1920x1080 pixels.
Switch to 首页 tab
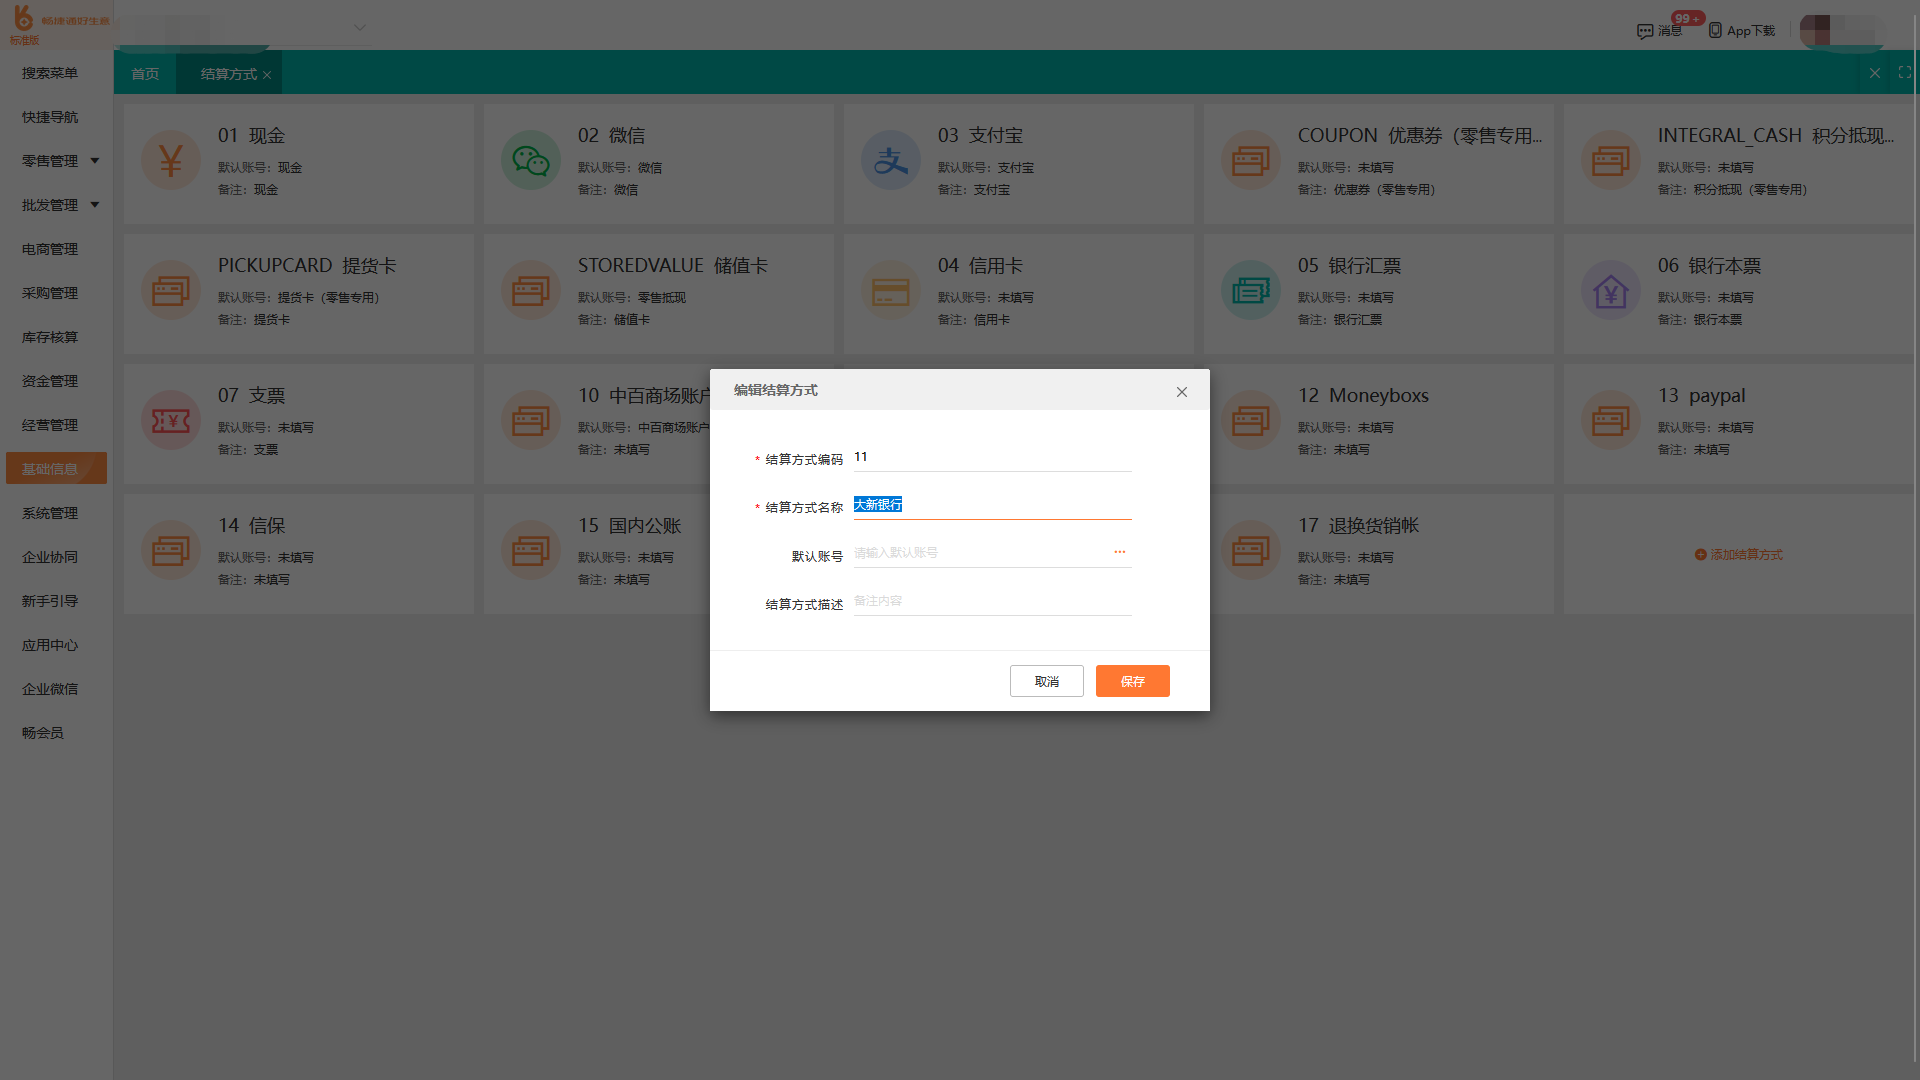tap(144, 74)
